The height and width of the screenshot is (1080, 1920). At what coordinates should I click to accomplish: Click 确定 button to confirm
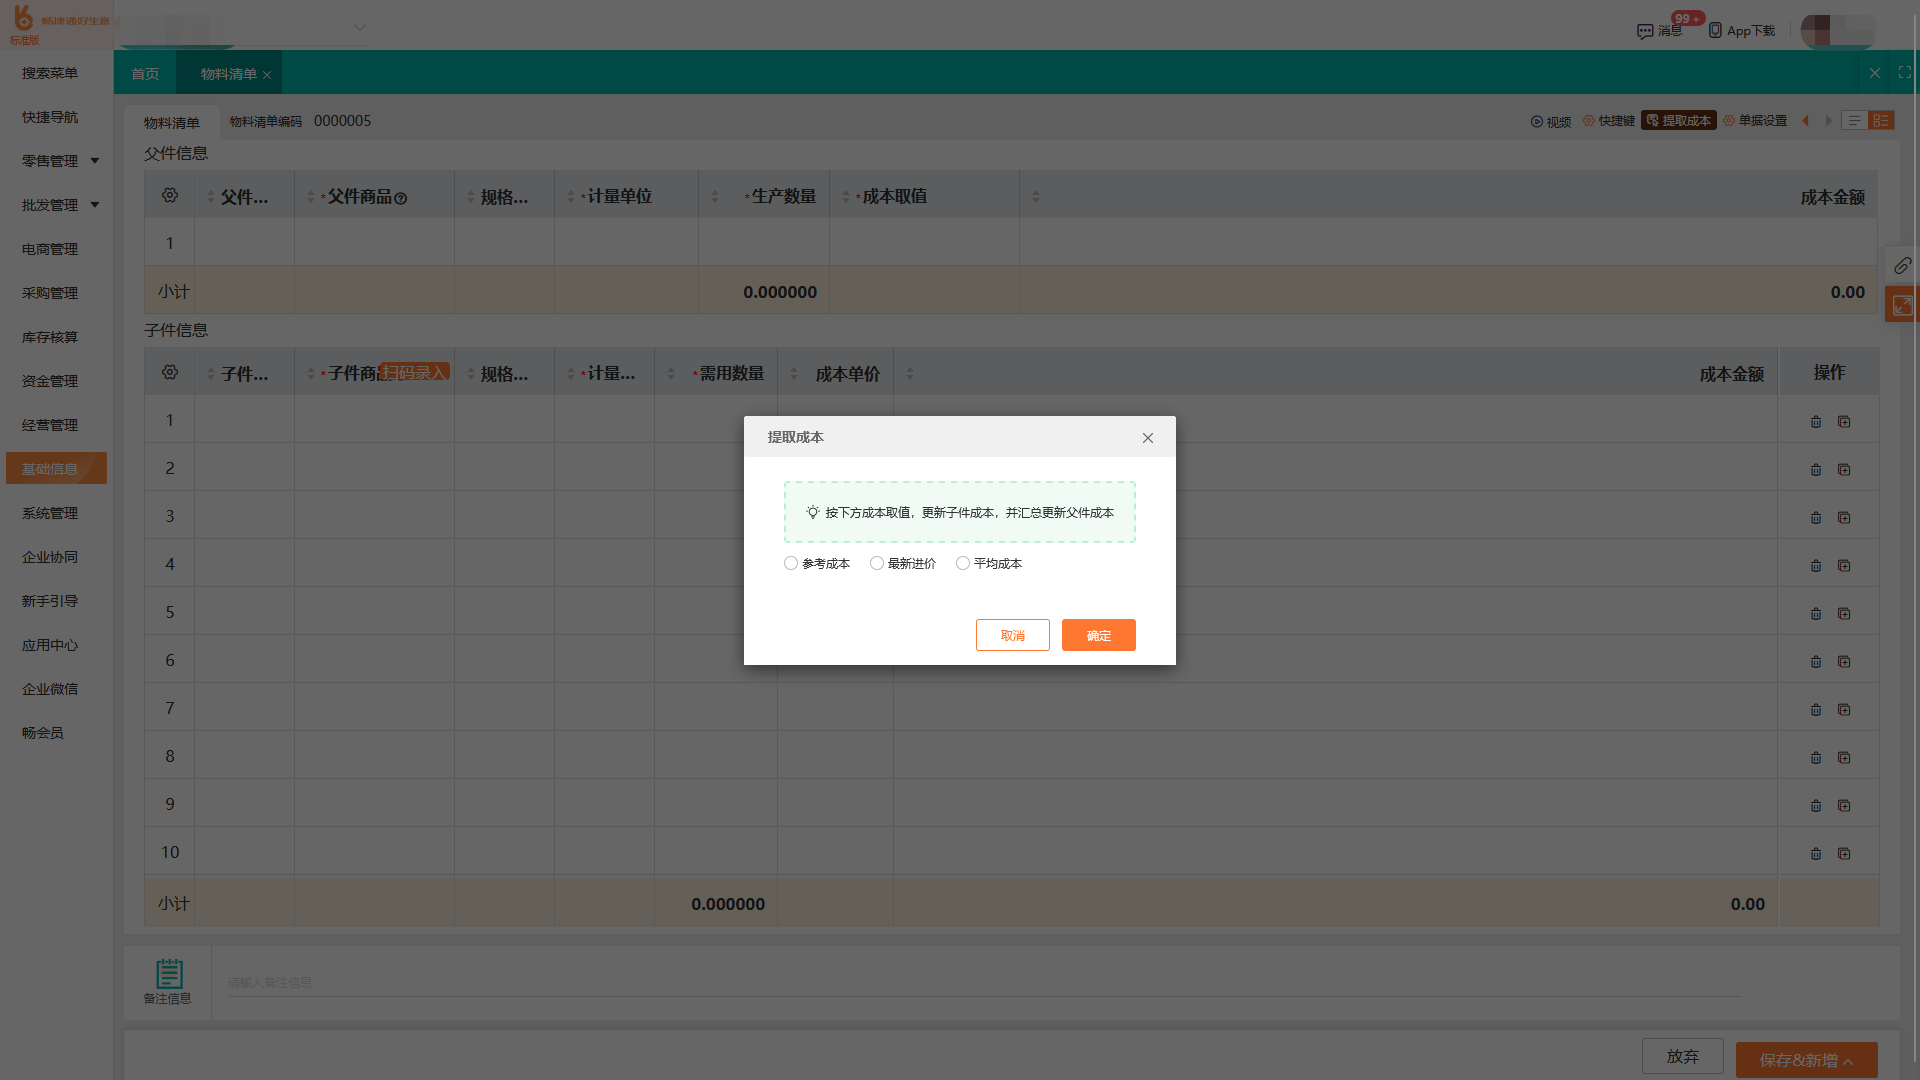1098,634
